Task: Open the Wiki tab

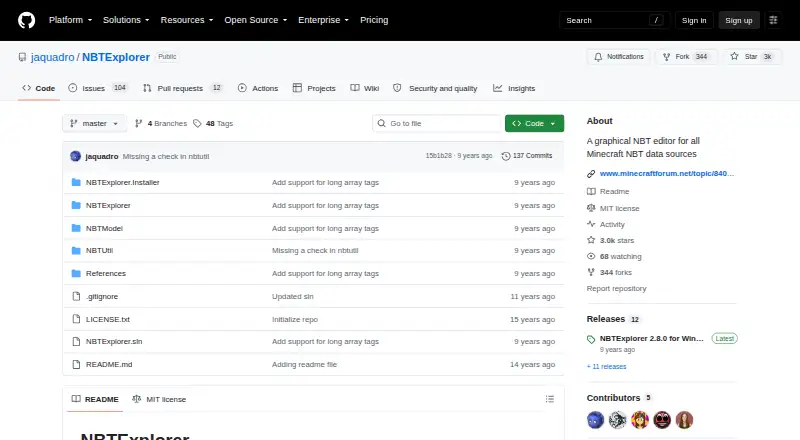Action: (x=365, y=88)
